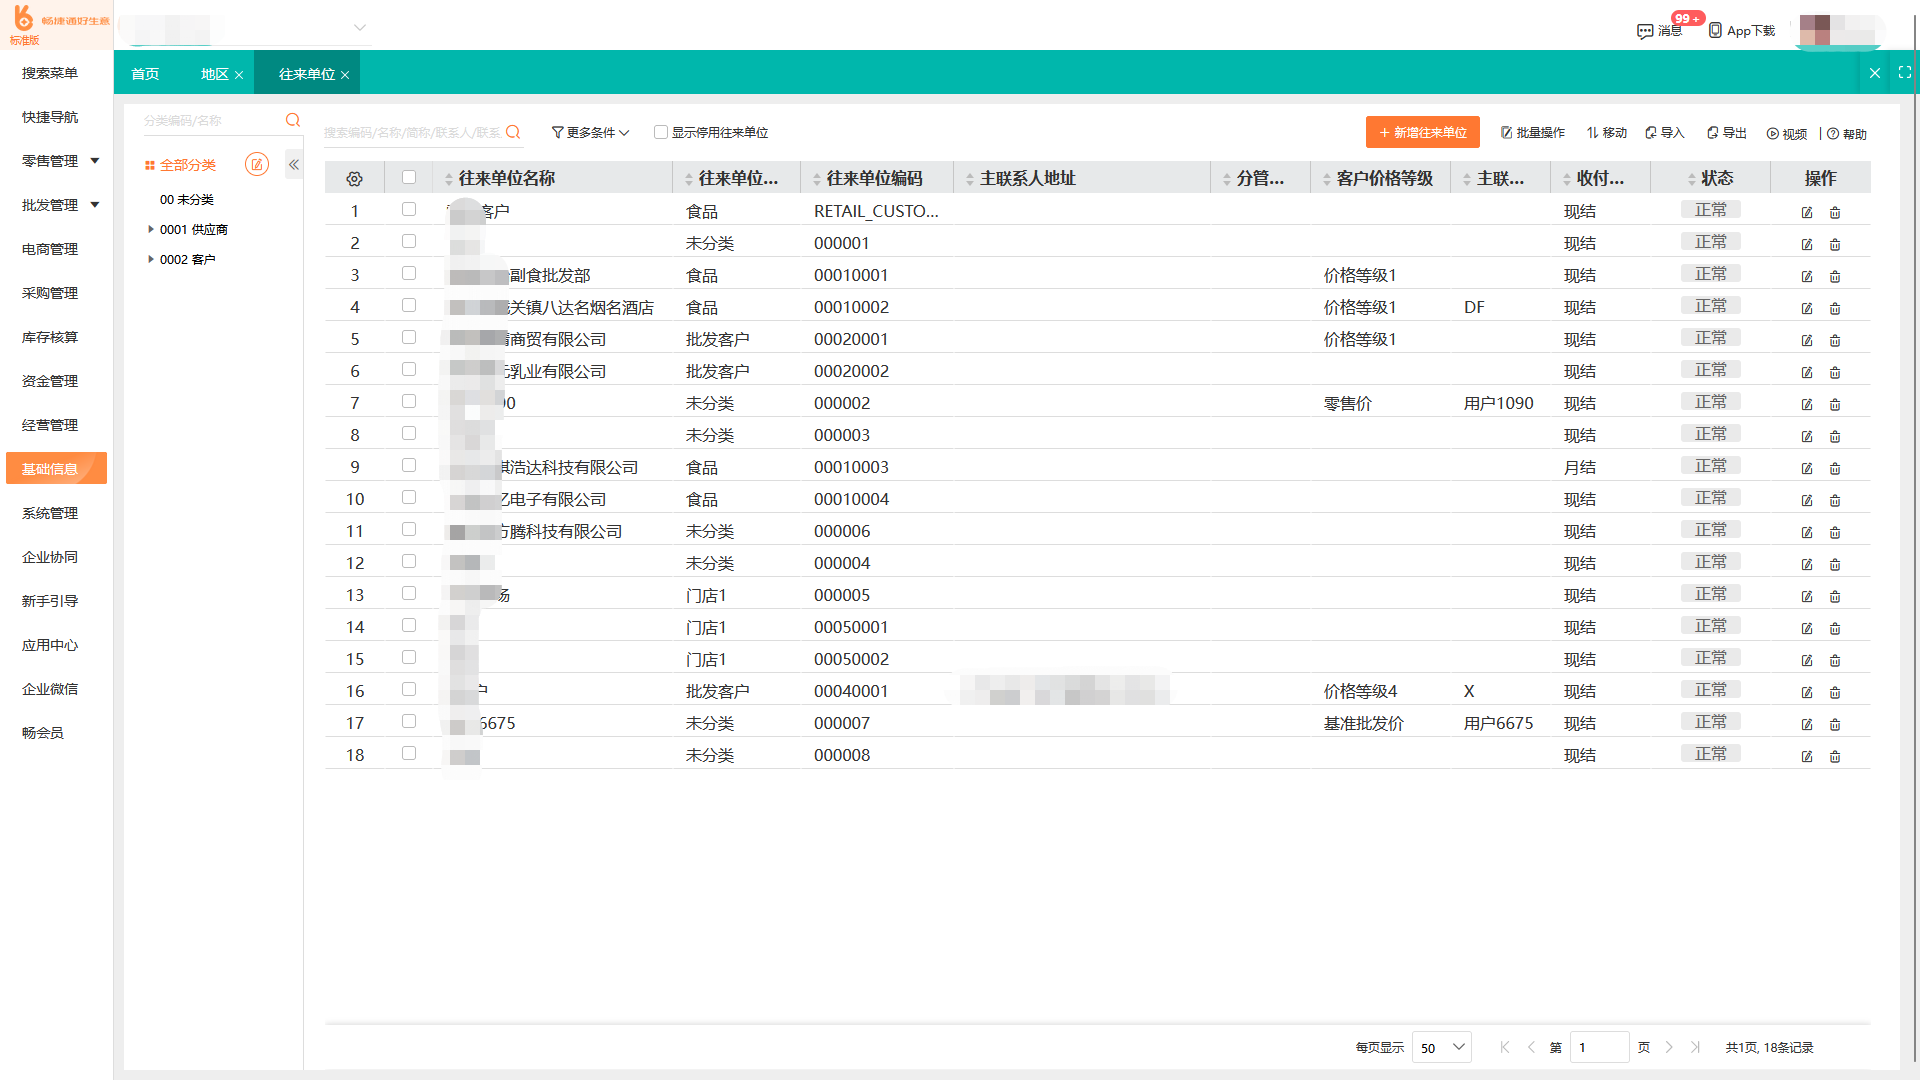This screenshot has width=1920, height=1080.
Task: Click the 视频 help icon
Action: (1787, 131)
